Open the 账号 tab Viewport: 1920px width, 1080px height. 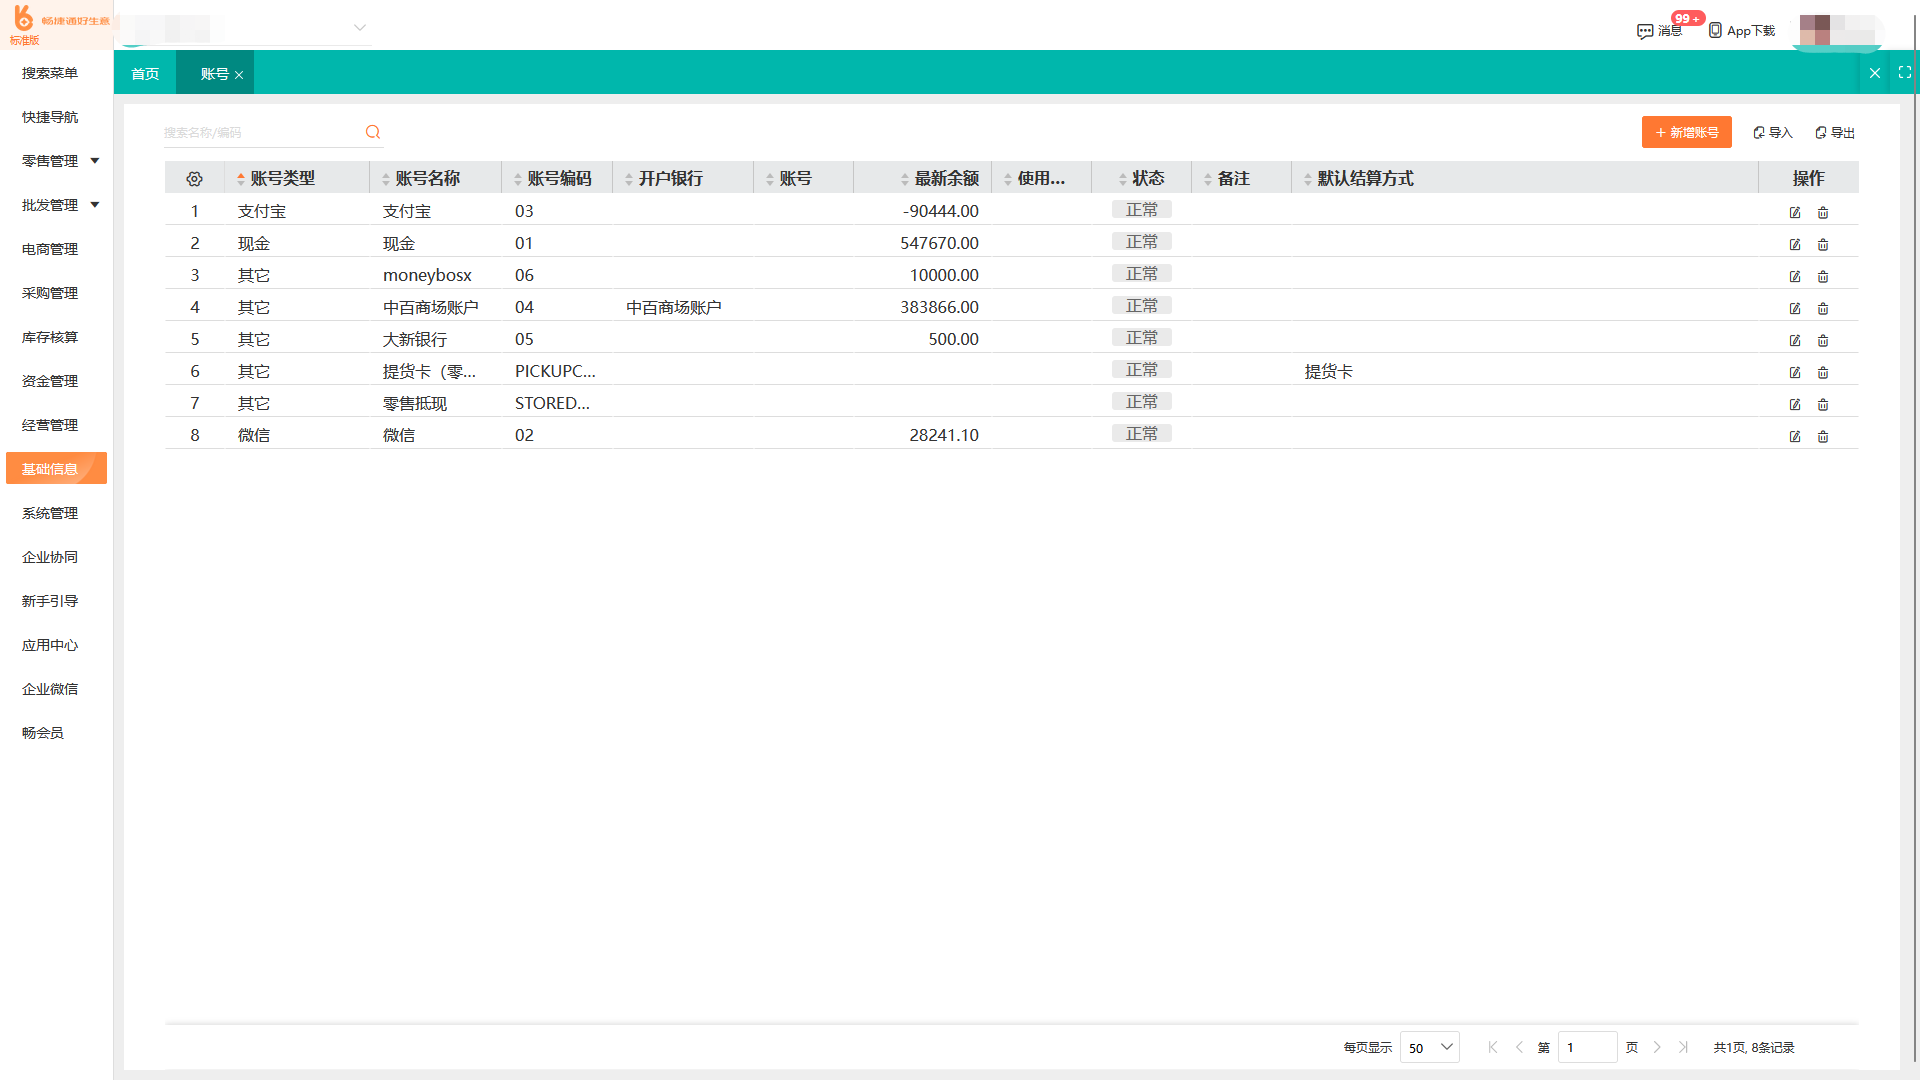[214, 73]
